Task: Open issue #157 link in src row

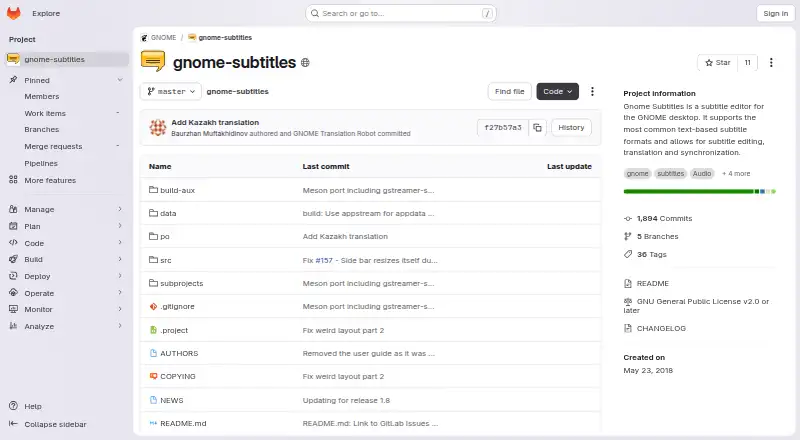Action: [324, 260]
